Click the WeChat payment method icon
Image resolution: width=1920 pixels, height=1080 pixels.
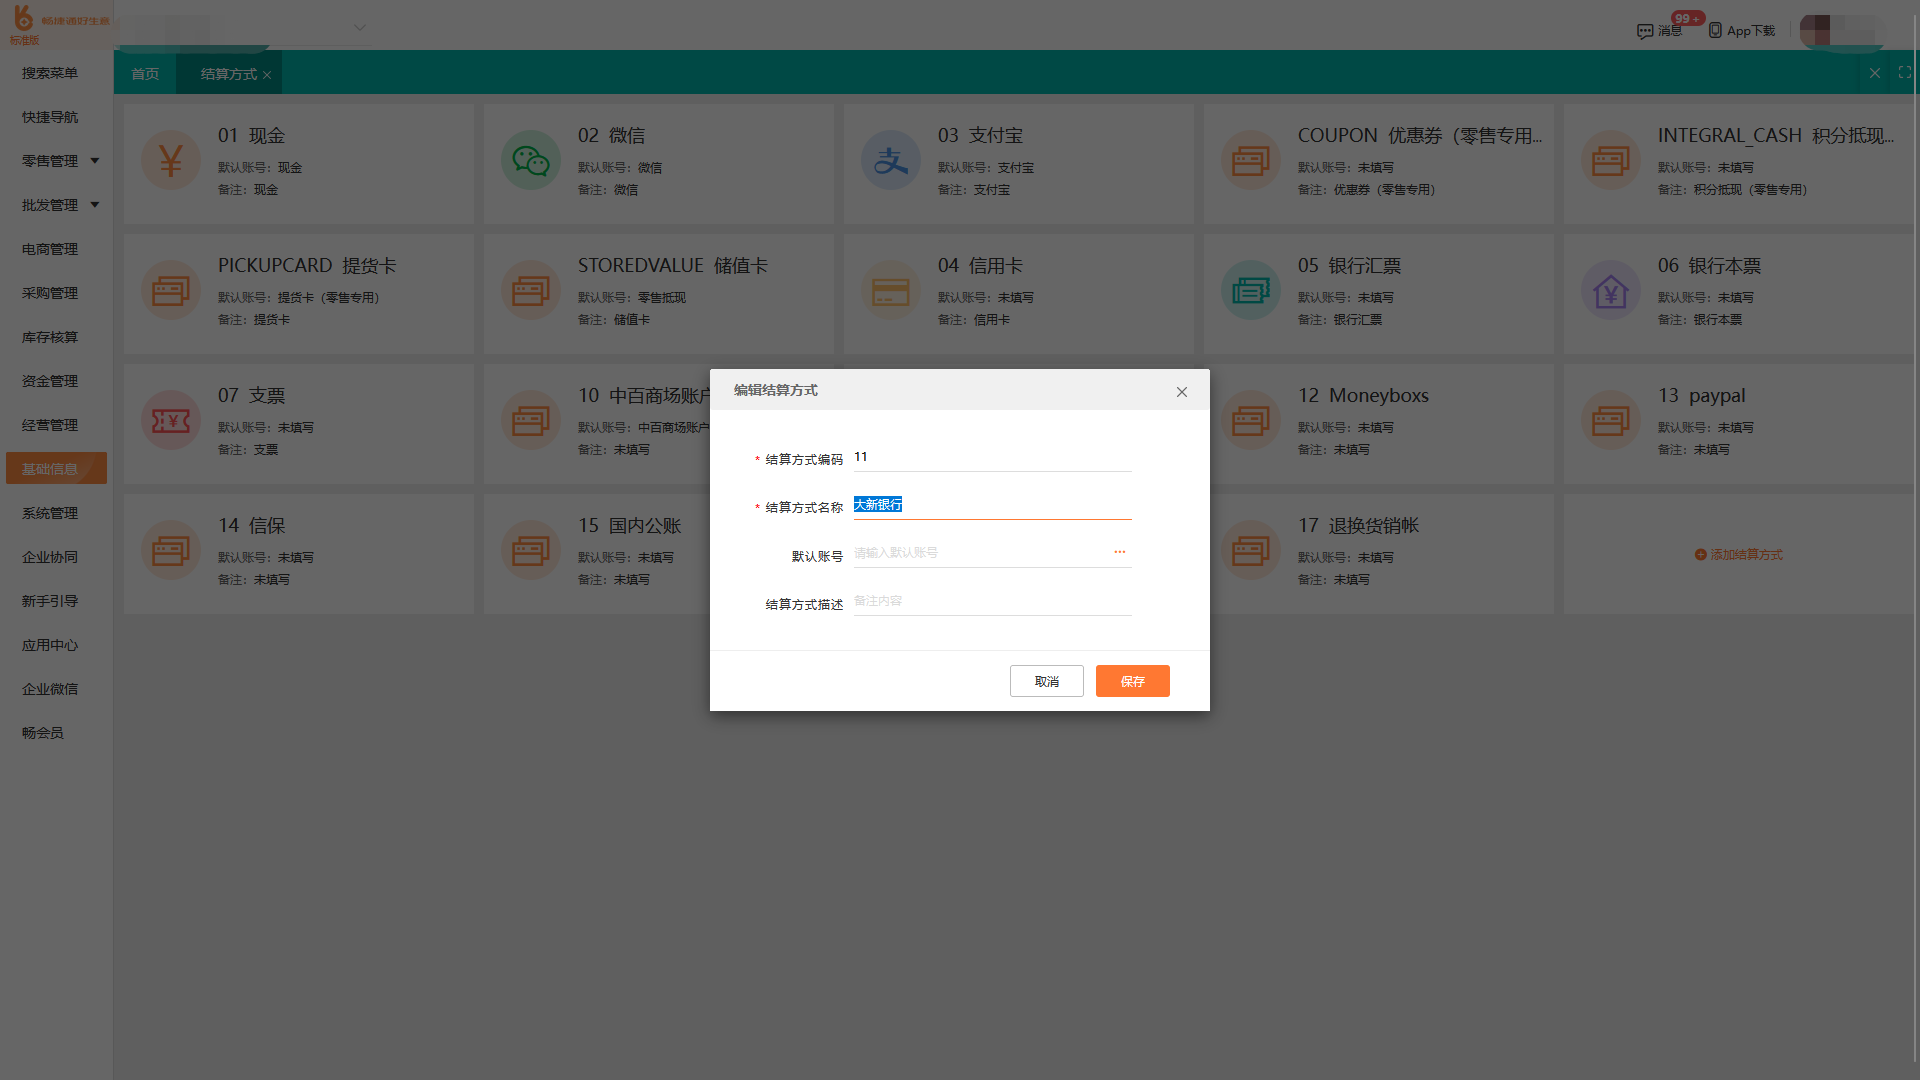[x=530, y=160]
